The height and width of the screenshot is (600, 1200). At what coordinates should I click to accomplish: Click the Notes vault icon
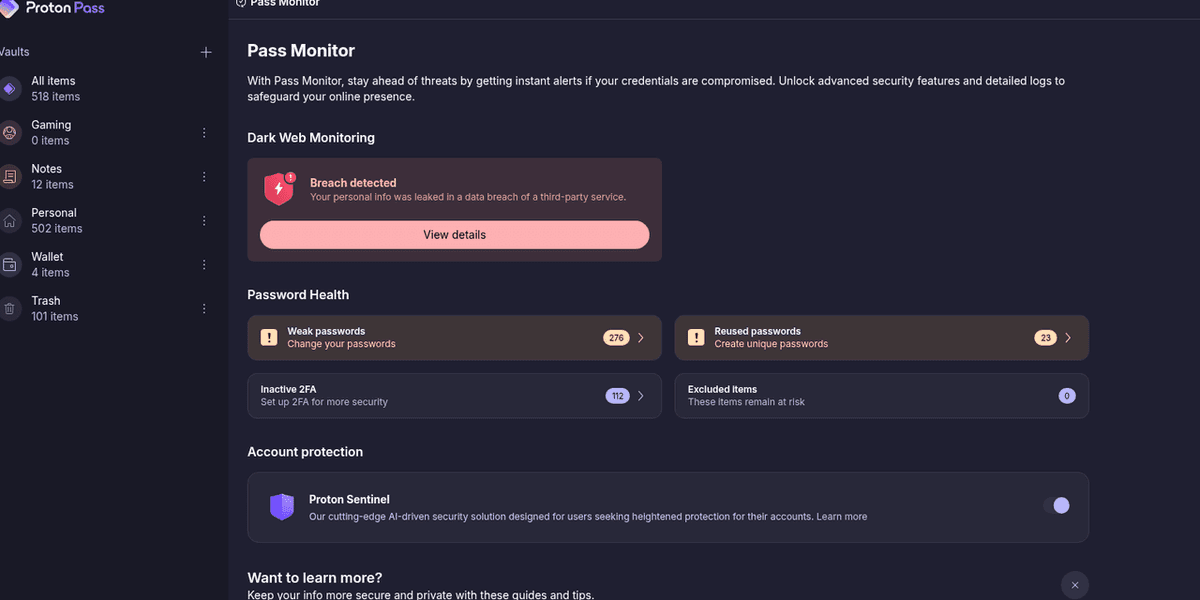pos(10,177)
